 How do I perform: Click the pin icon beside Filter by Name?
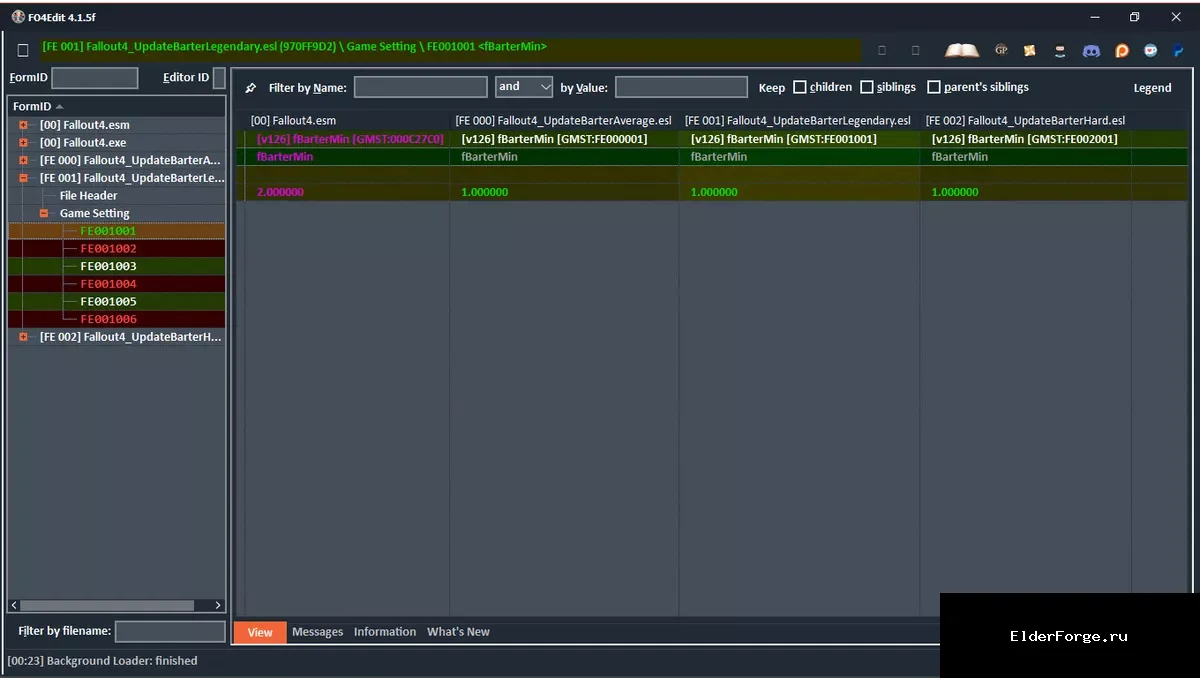coord(250,88)
